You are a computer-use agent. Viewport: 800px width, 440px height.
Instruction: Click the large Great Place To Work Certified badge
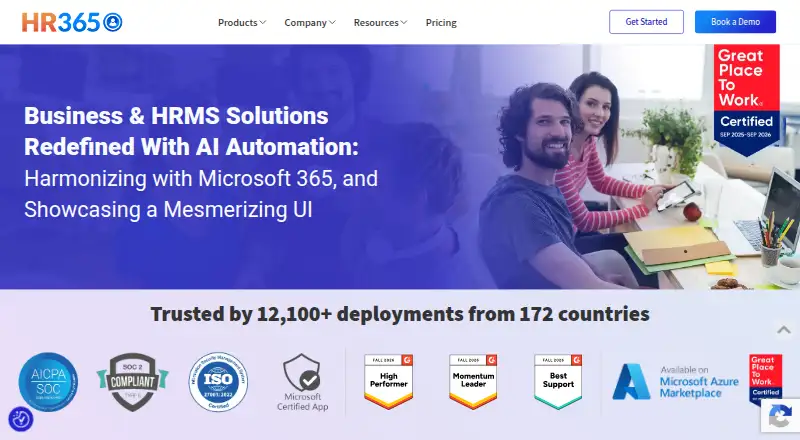pos(746,100)
